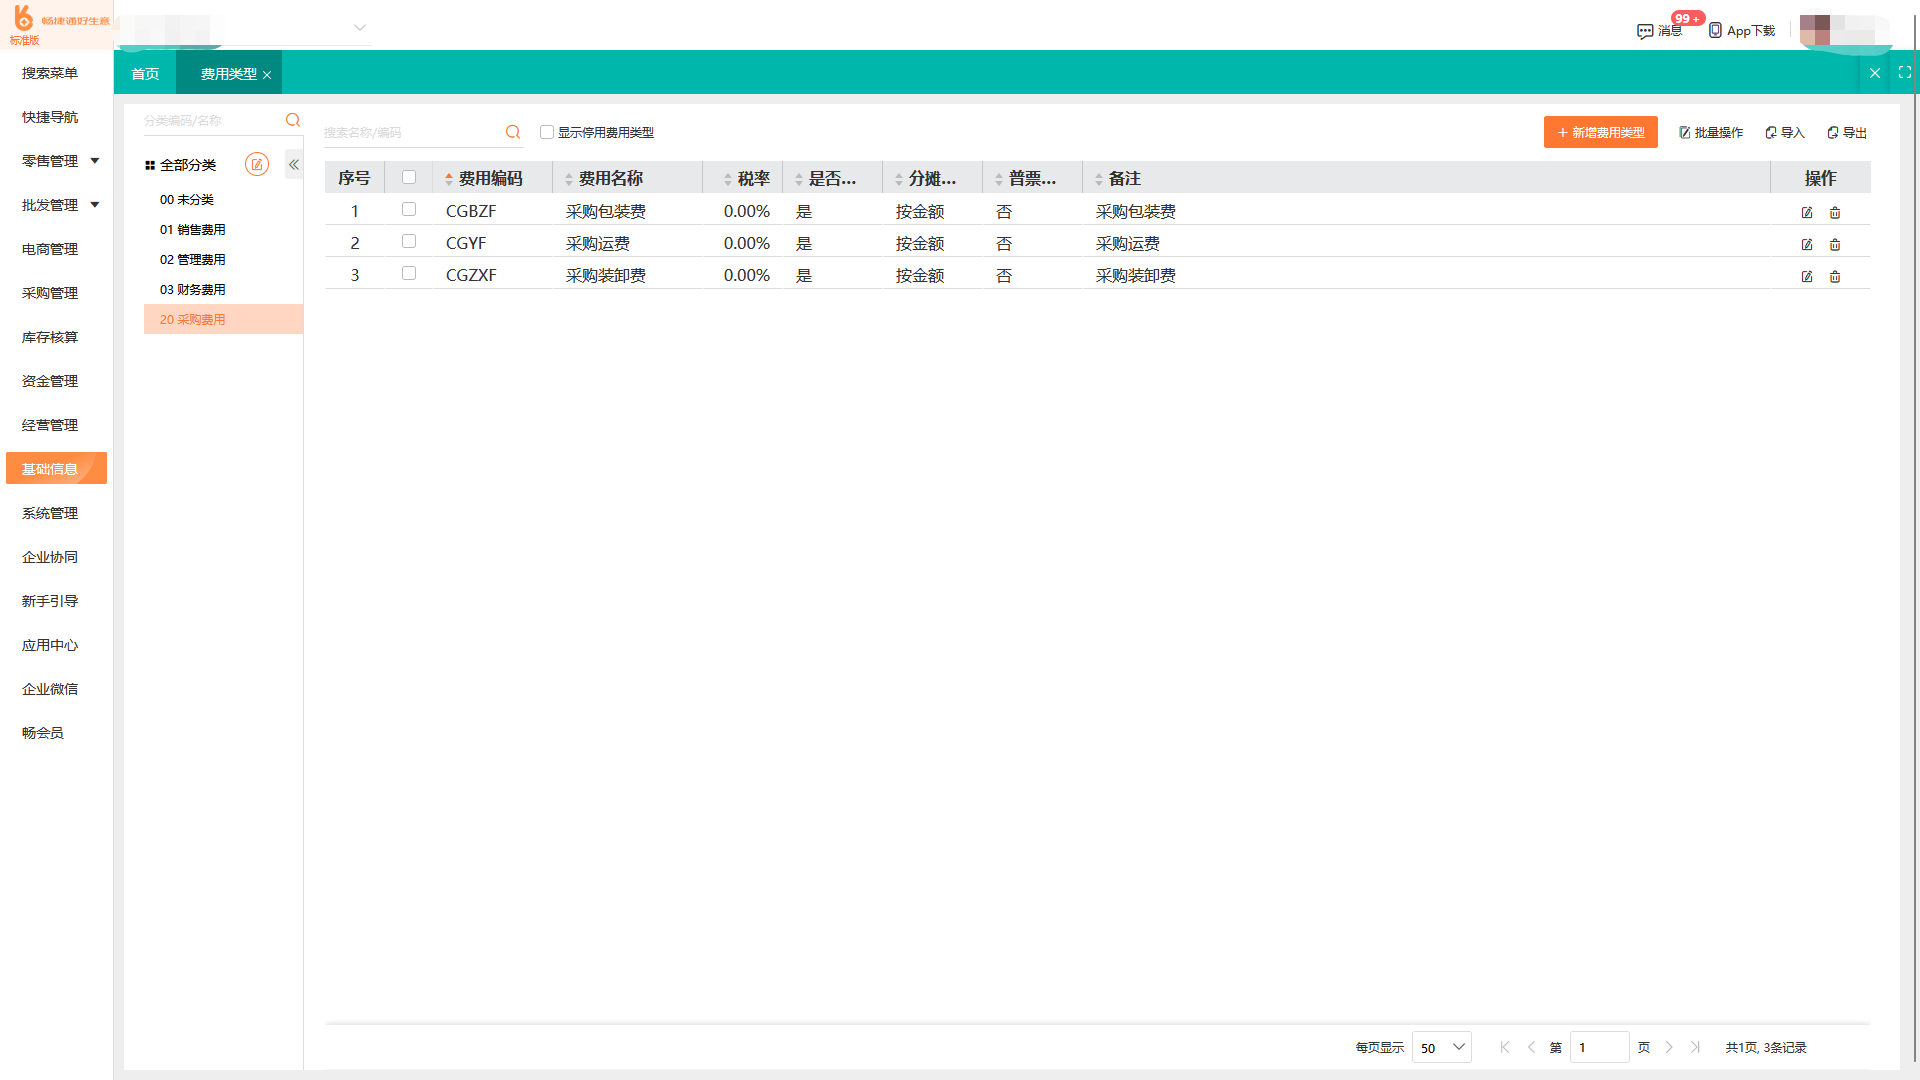Image resolution: width=1920 pixels, height=1080 pixels.
Task: Click the batch operation 批量操作 icon
Action: tap(1709, 131)
